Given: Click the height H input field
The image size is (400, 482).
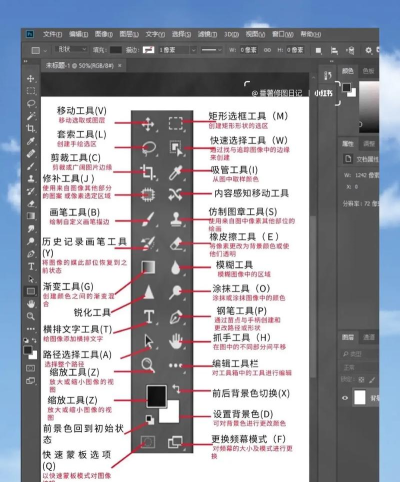Looking at the screenshot, I should 295,50.
